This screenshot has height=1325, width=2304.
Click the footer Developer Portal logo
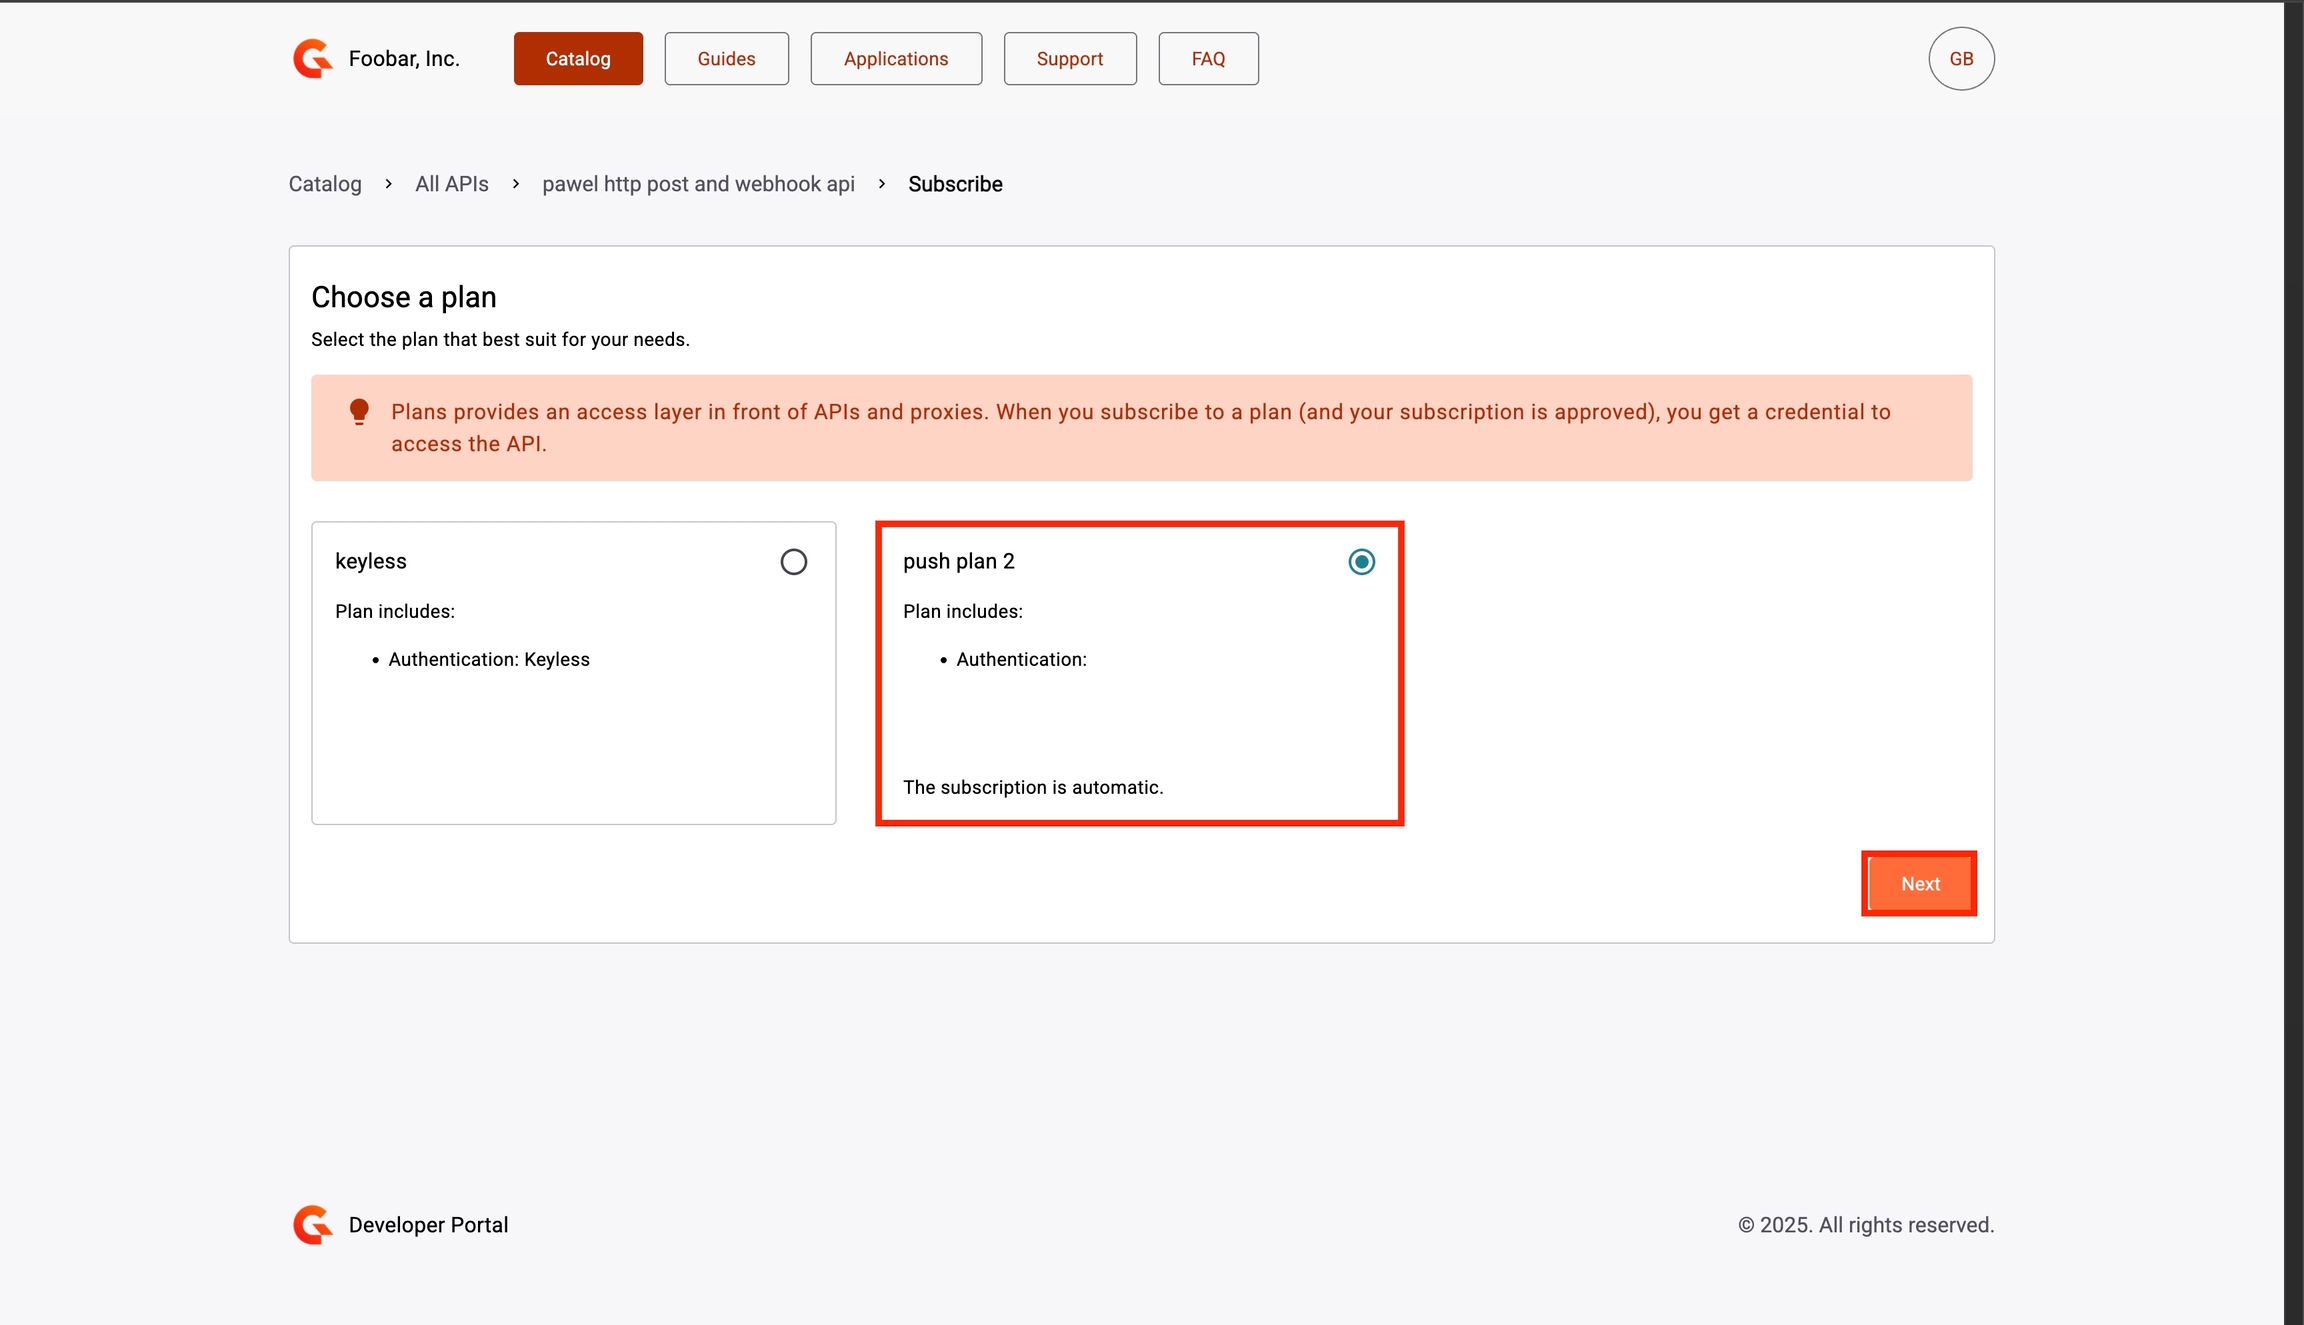point(312,1225)
